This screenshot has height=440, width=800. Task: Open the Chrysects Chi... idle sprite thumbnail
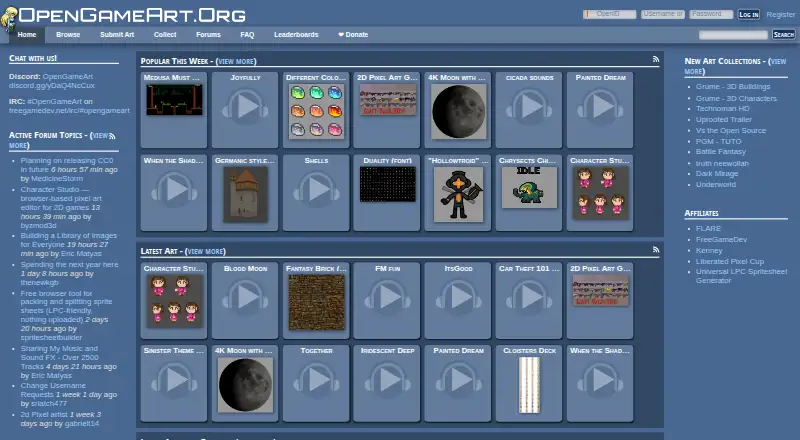pyautogui.click(x=529, y=187)
